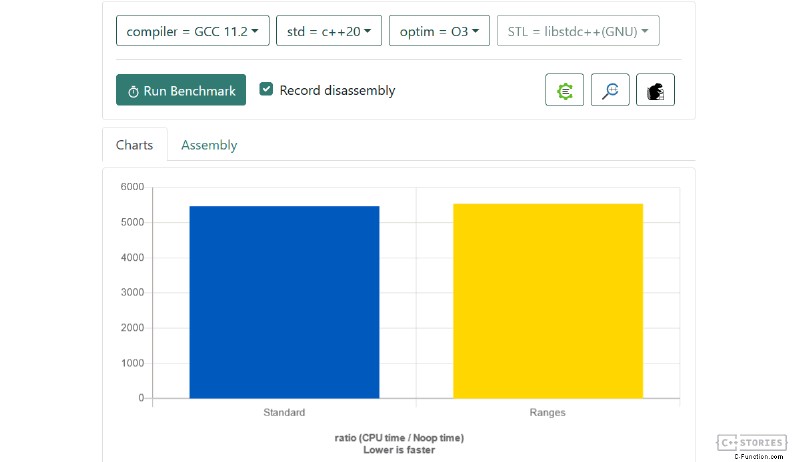Expand the STL = libstdc++(GNU) dropdown
The height and width of the screenshot is (462, 800).
(578, 31)
